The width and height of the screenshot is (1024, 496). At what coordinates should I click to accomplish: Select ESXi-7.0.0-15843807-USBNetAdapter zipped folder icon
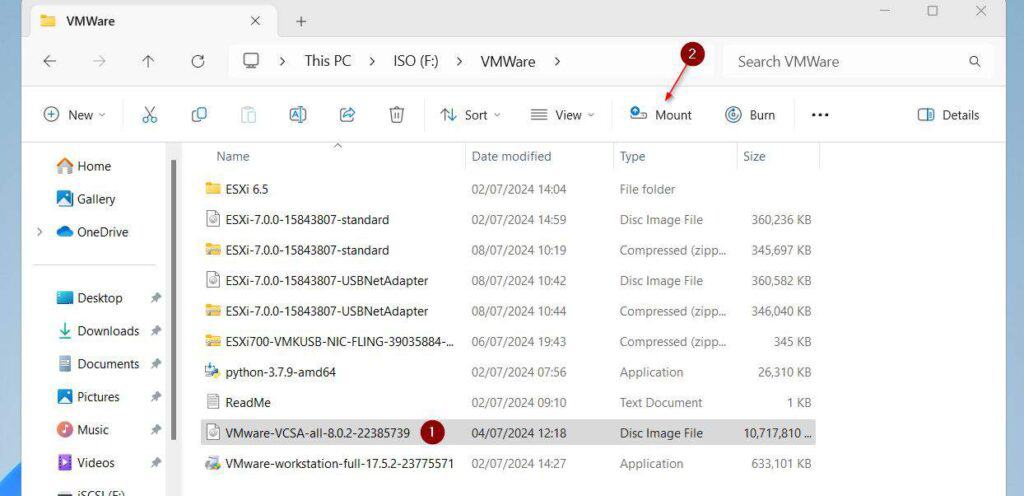click(x=213, y=311)
